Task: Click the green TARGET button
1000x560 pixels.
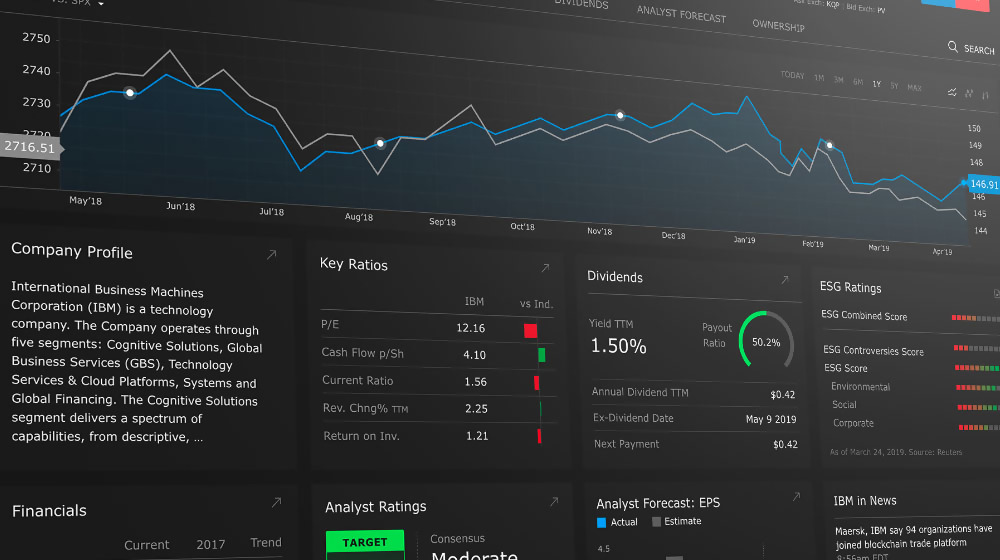Action: pyautogui.click(x=365, y=543)
